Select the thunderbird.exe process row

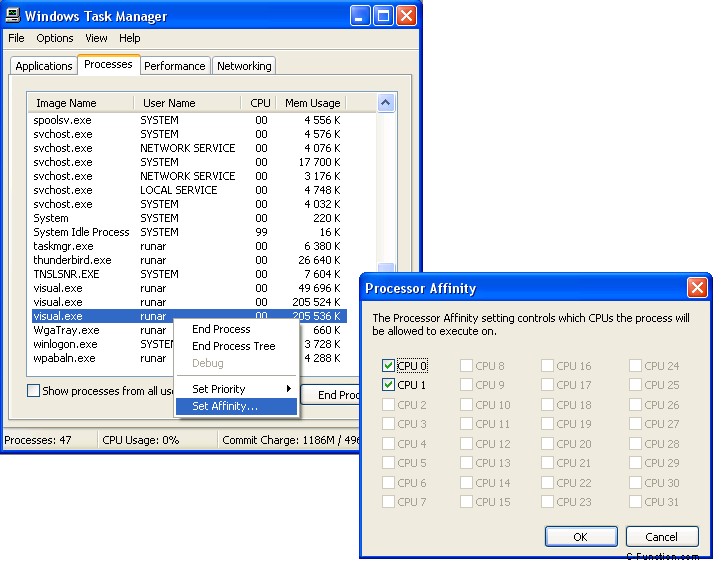[72, 260]
